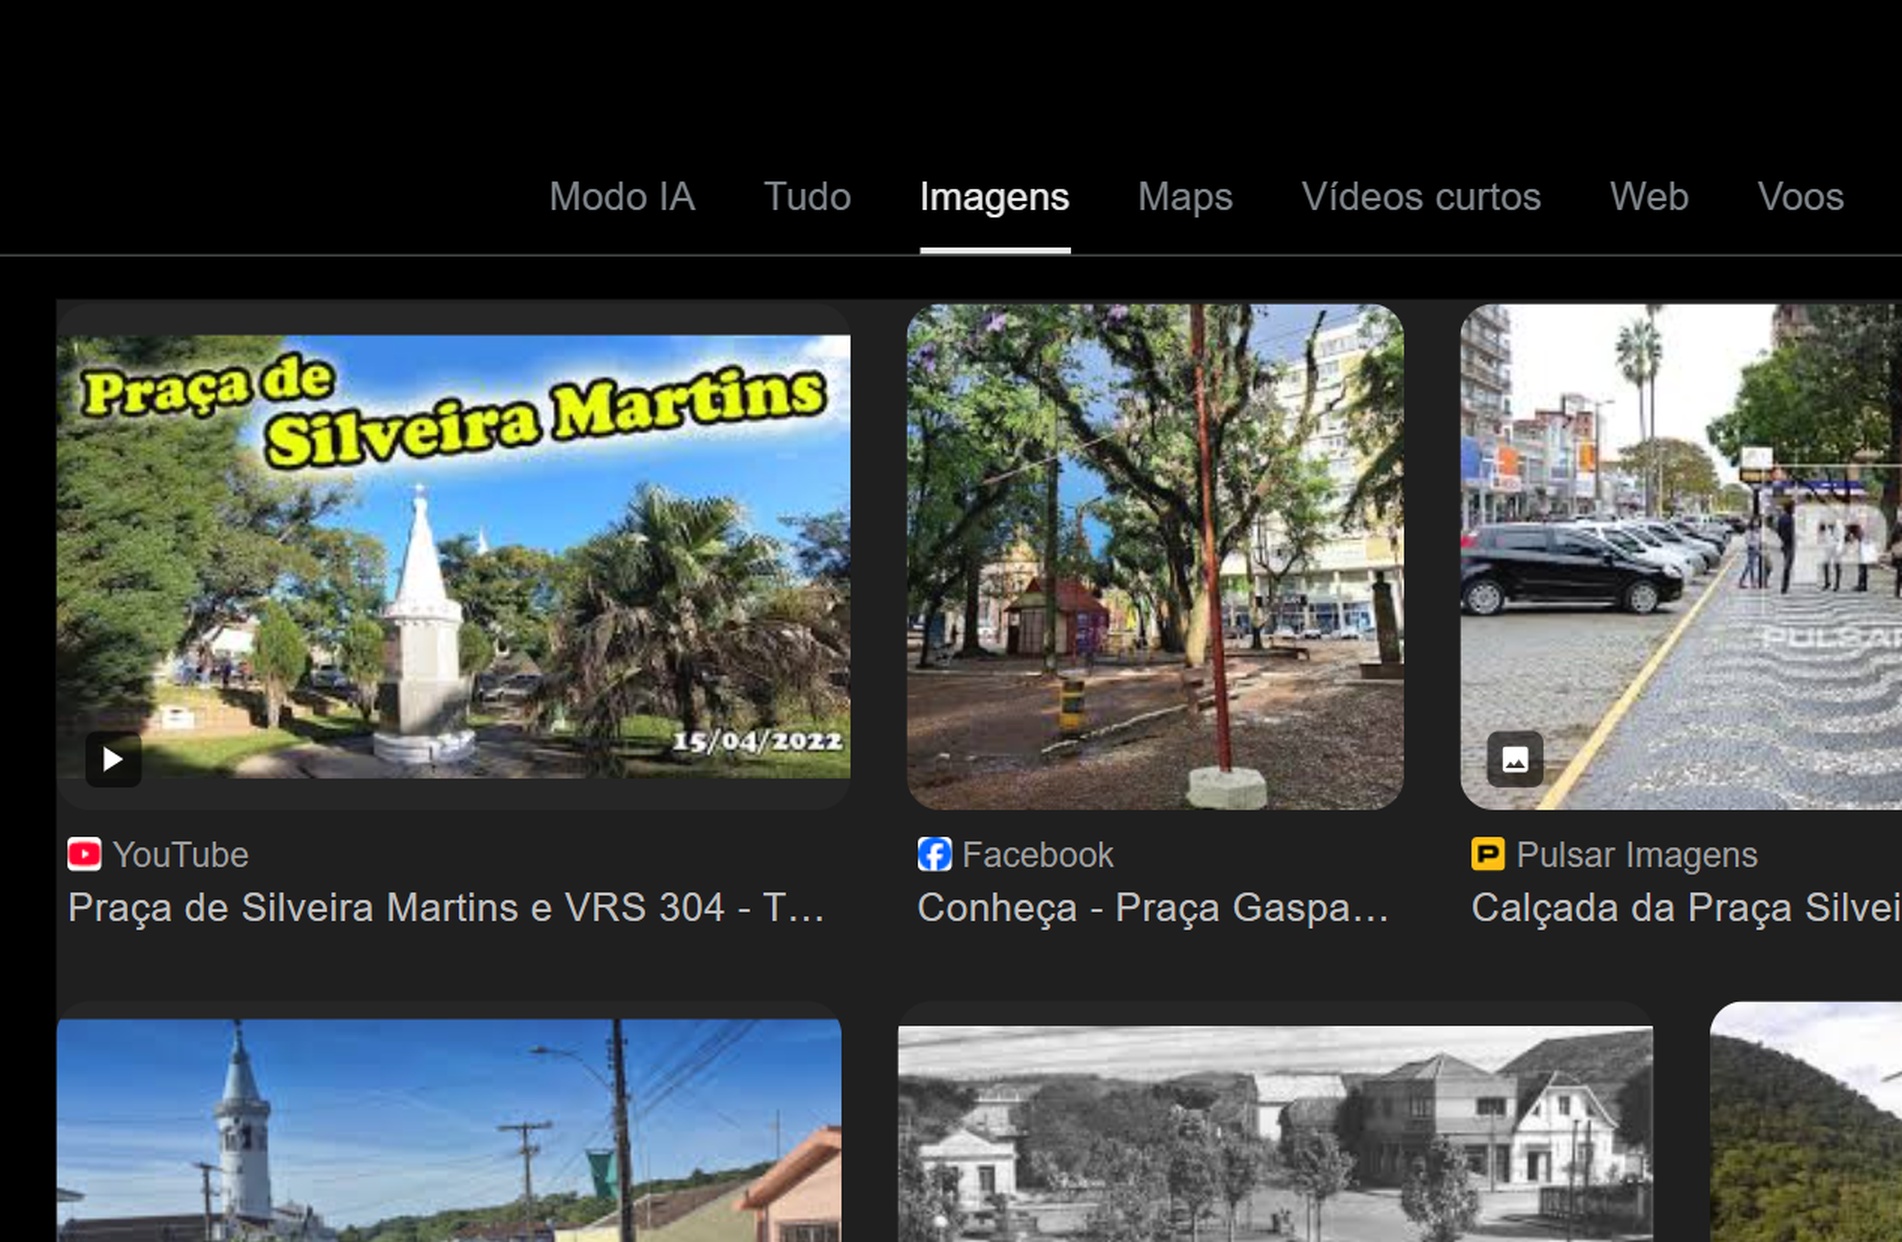
Task: Open the Praça de Silveira Martins video thumbnail
Action: (x=453, y=556)
